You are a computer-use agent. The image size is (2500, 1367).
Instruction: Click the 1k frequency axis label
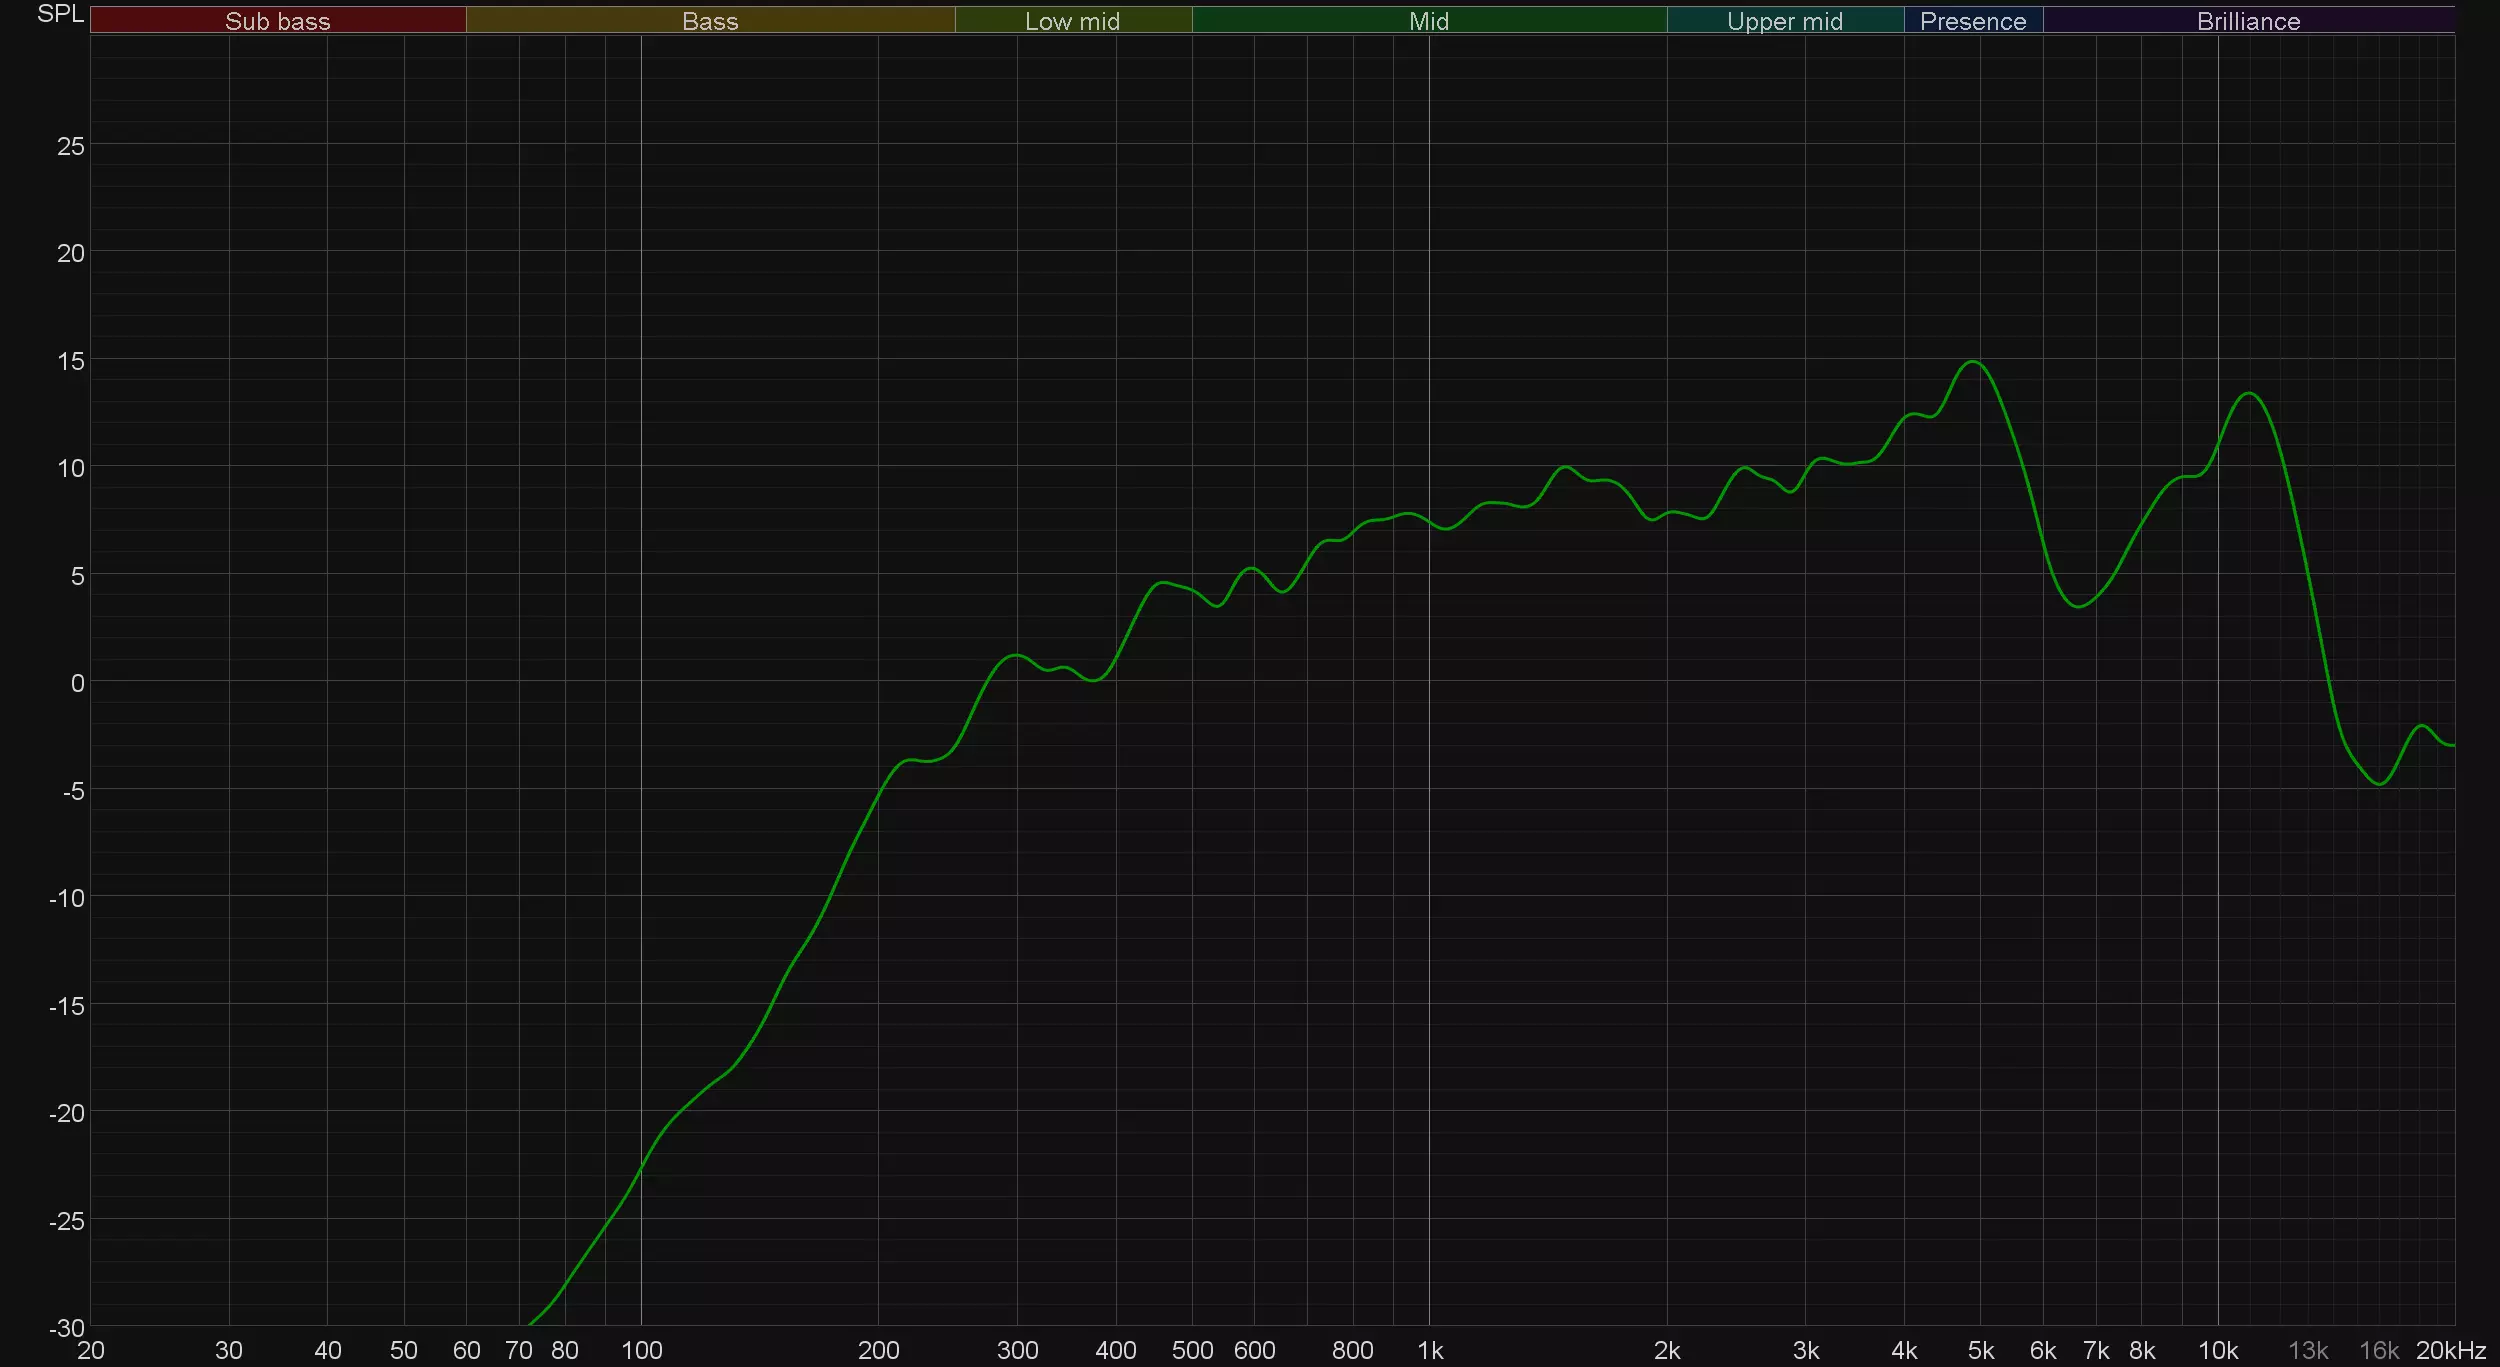pyautogui.click(x=1430, y=1351)
